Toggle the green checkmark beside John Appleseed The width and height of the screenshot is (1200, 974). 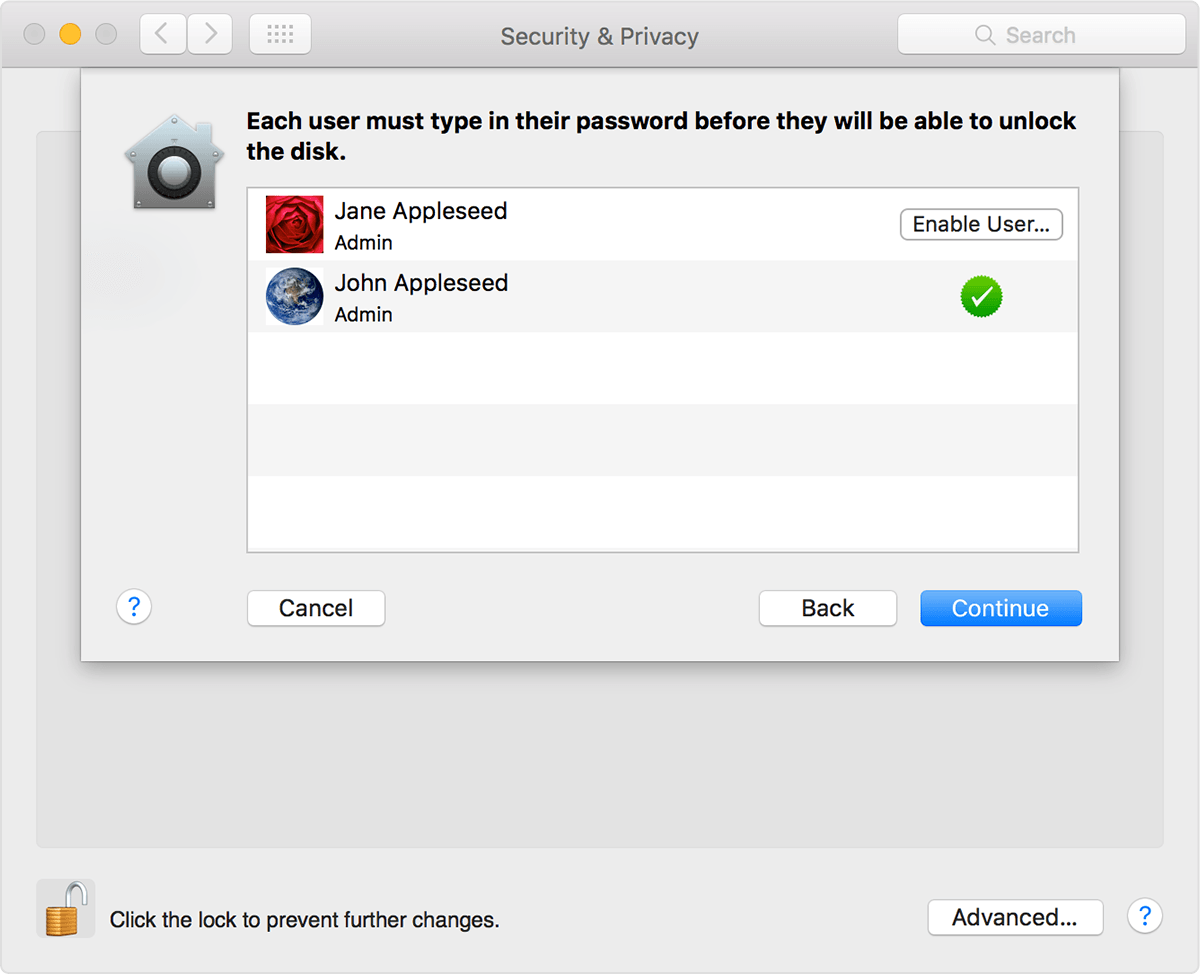[x=981, y=296]
